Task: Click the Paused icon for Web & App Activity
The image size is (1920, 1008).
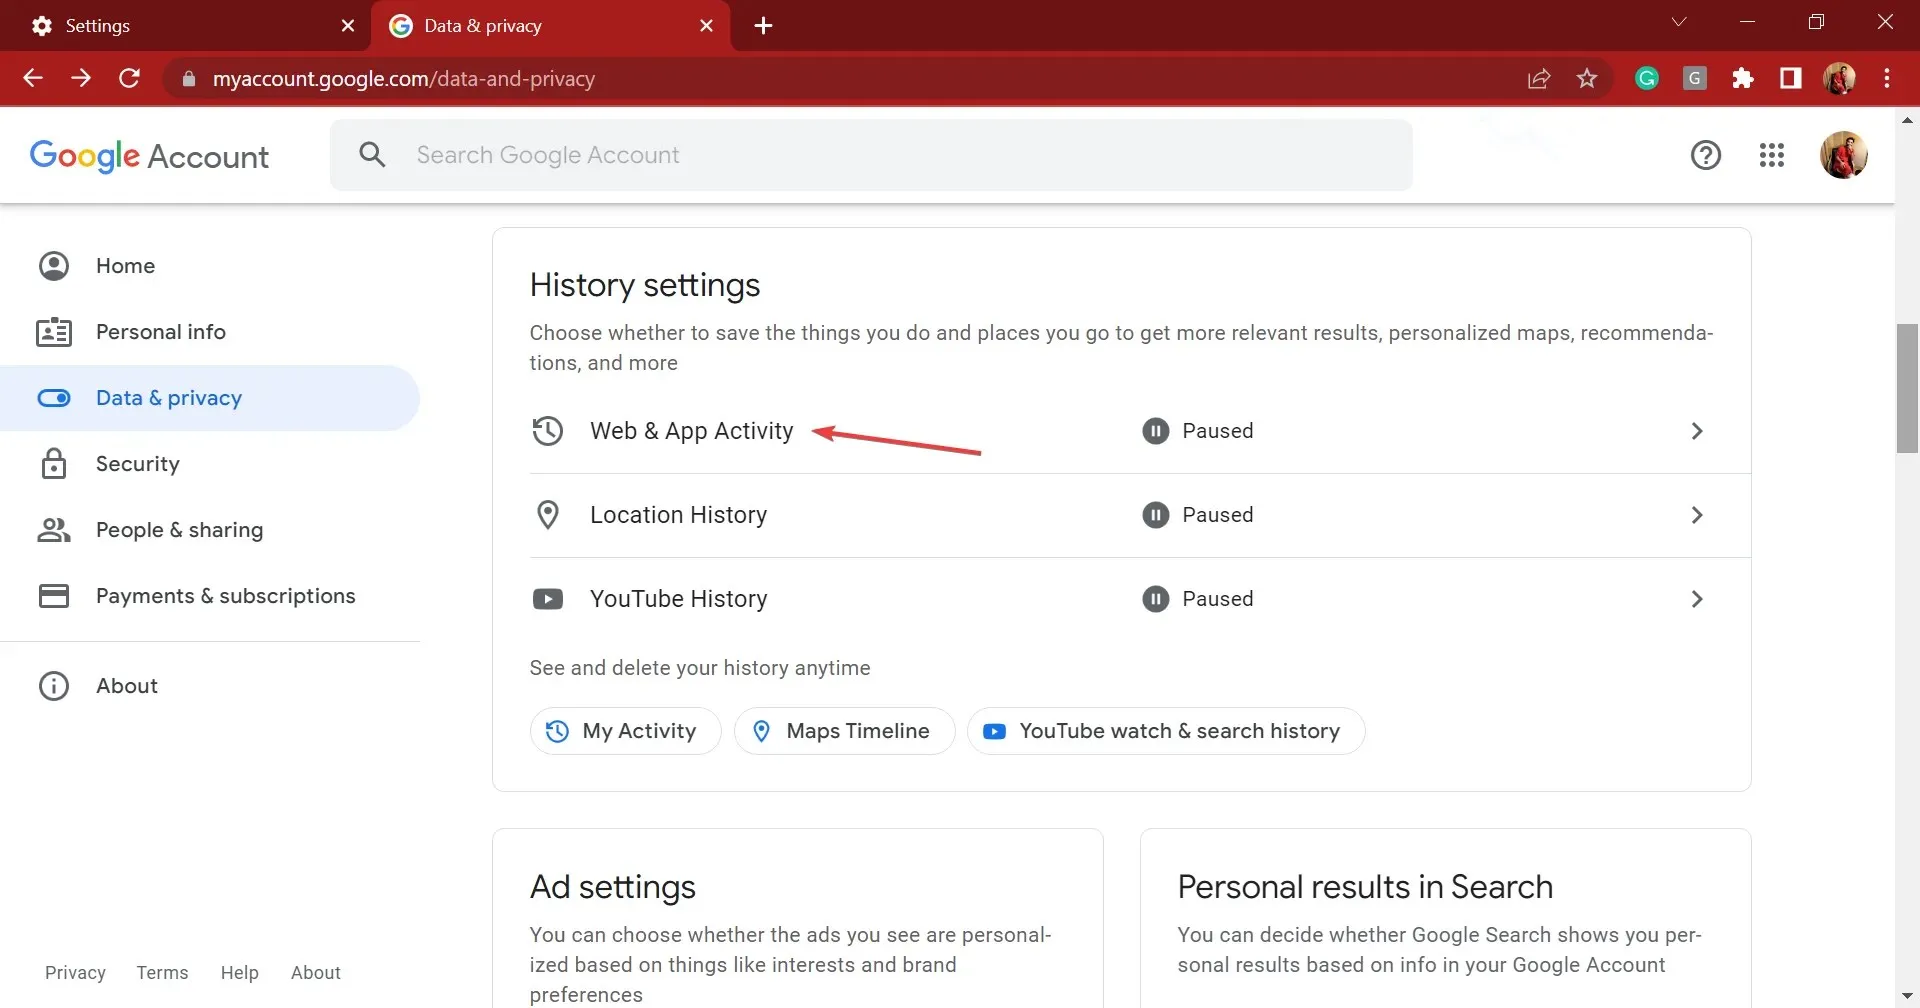Action: (1156, 431)
